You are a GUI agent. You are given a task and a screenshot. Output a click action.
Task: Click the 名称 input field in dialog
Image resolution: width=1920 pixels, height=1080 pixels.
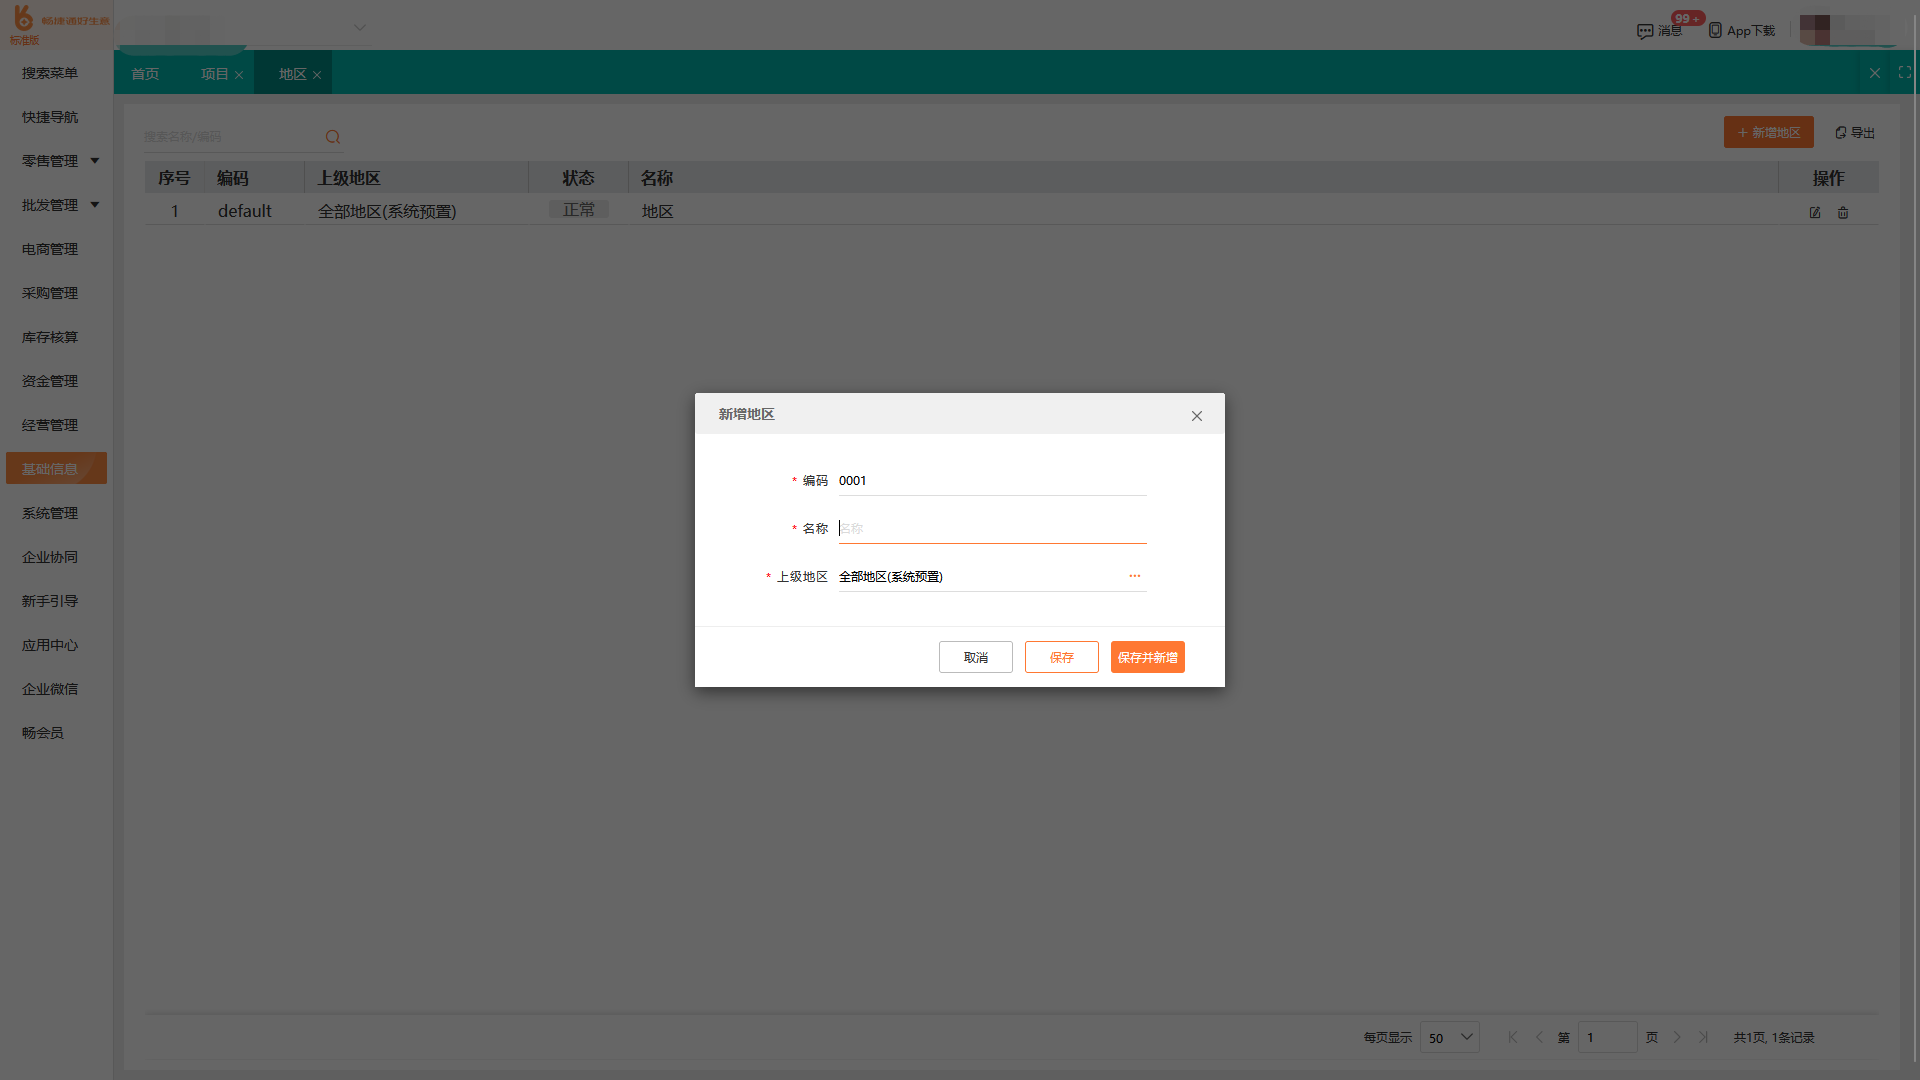[x=989, y=527]
